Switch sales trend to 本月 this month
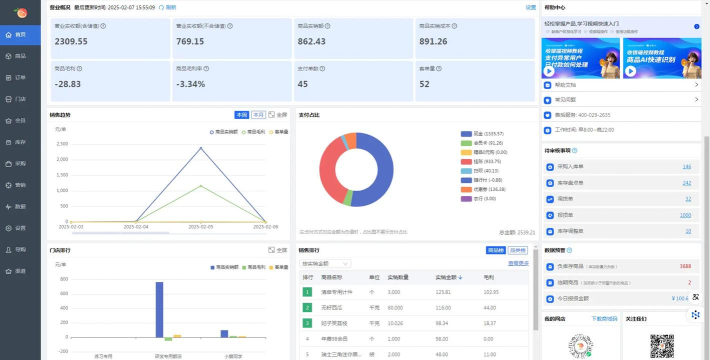The height and width of the screenshot is (360, 710). coord(259,115)
